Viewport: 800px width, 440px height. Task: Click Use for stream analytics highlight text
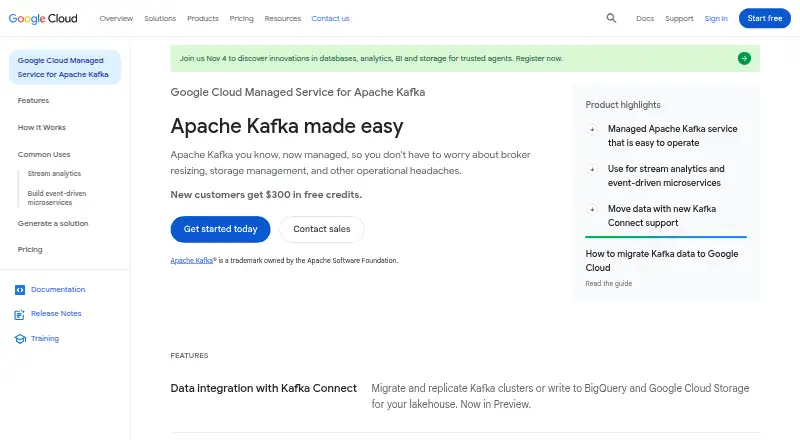tap(666, 176)
